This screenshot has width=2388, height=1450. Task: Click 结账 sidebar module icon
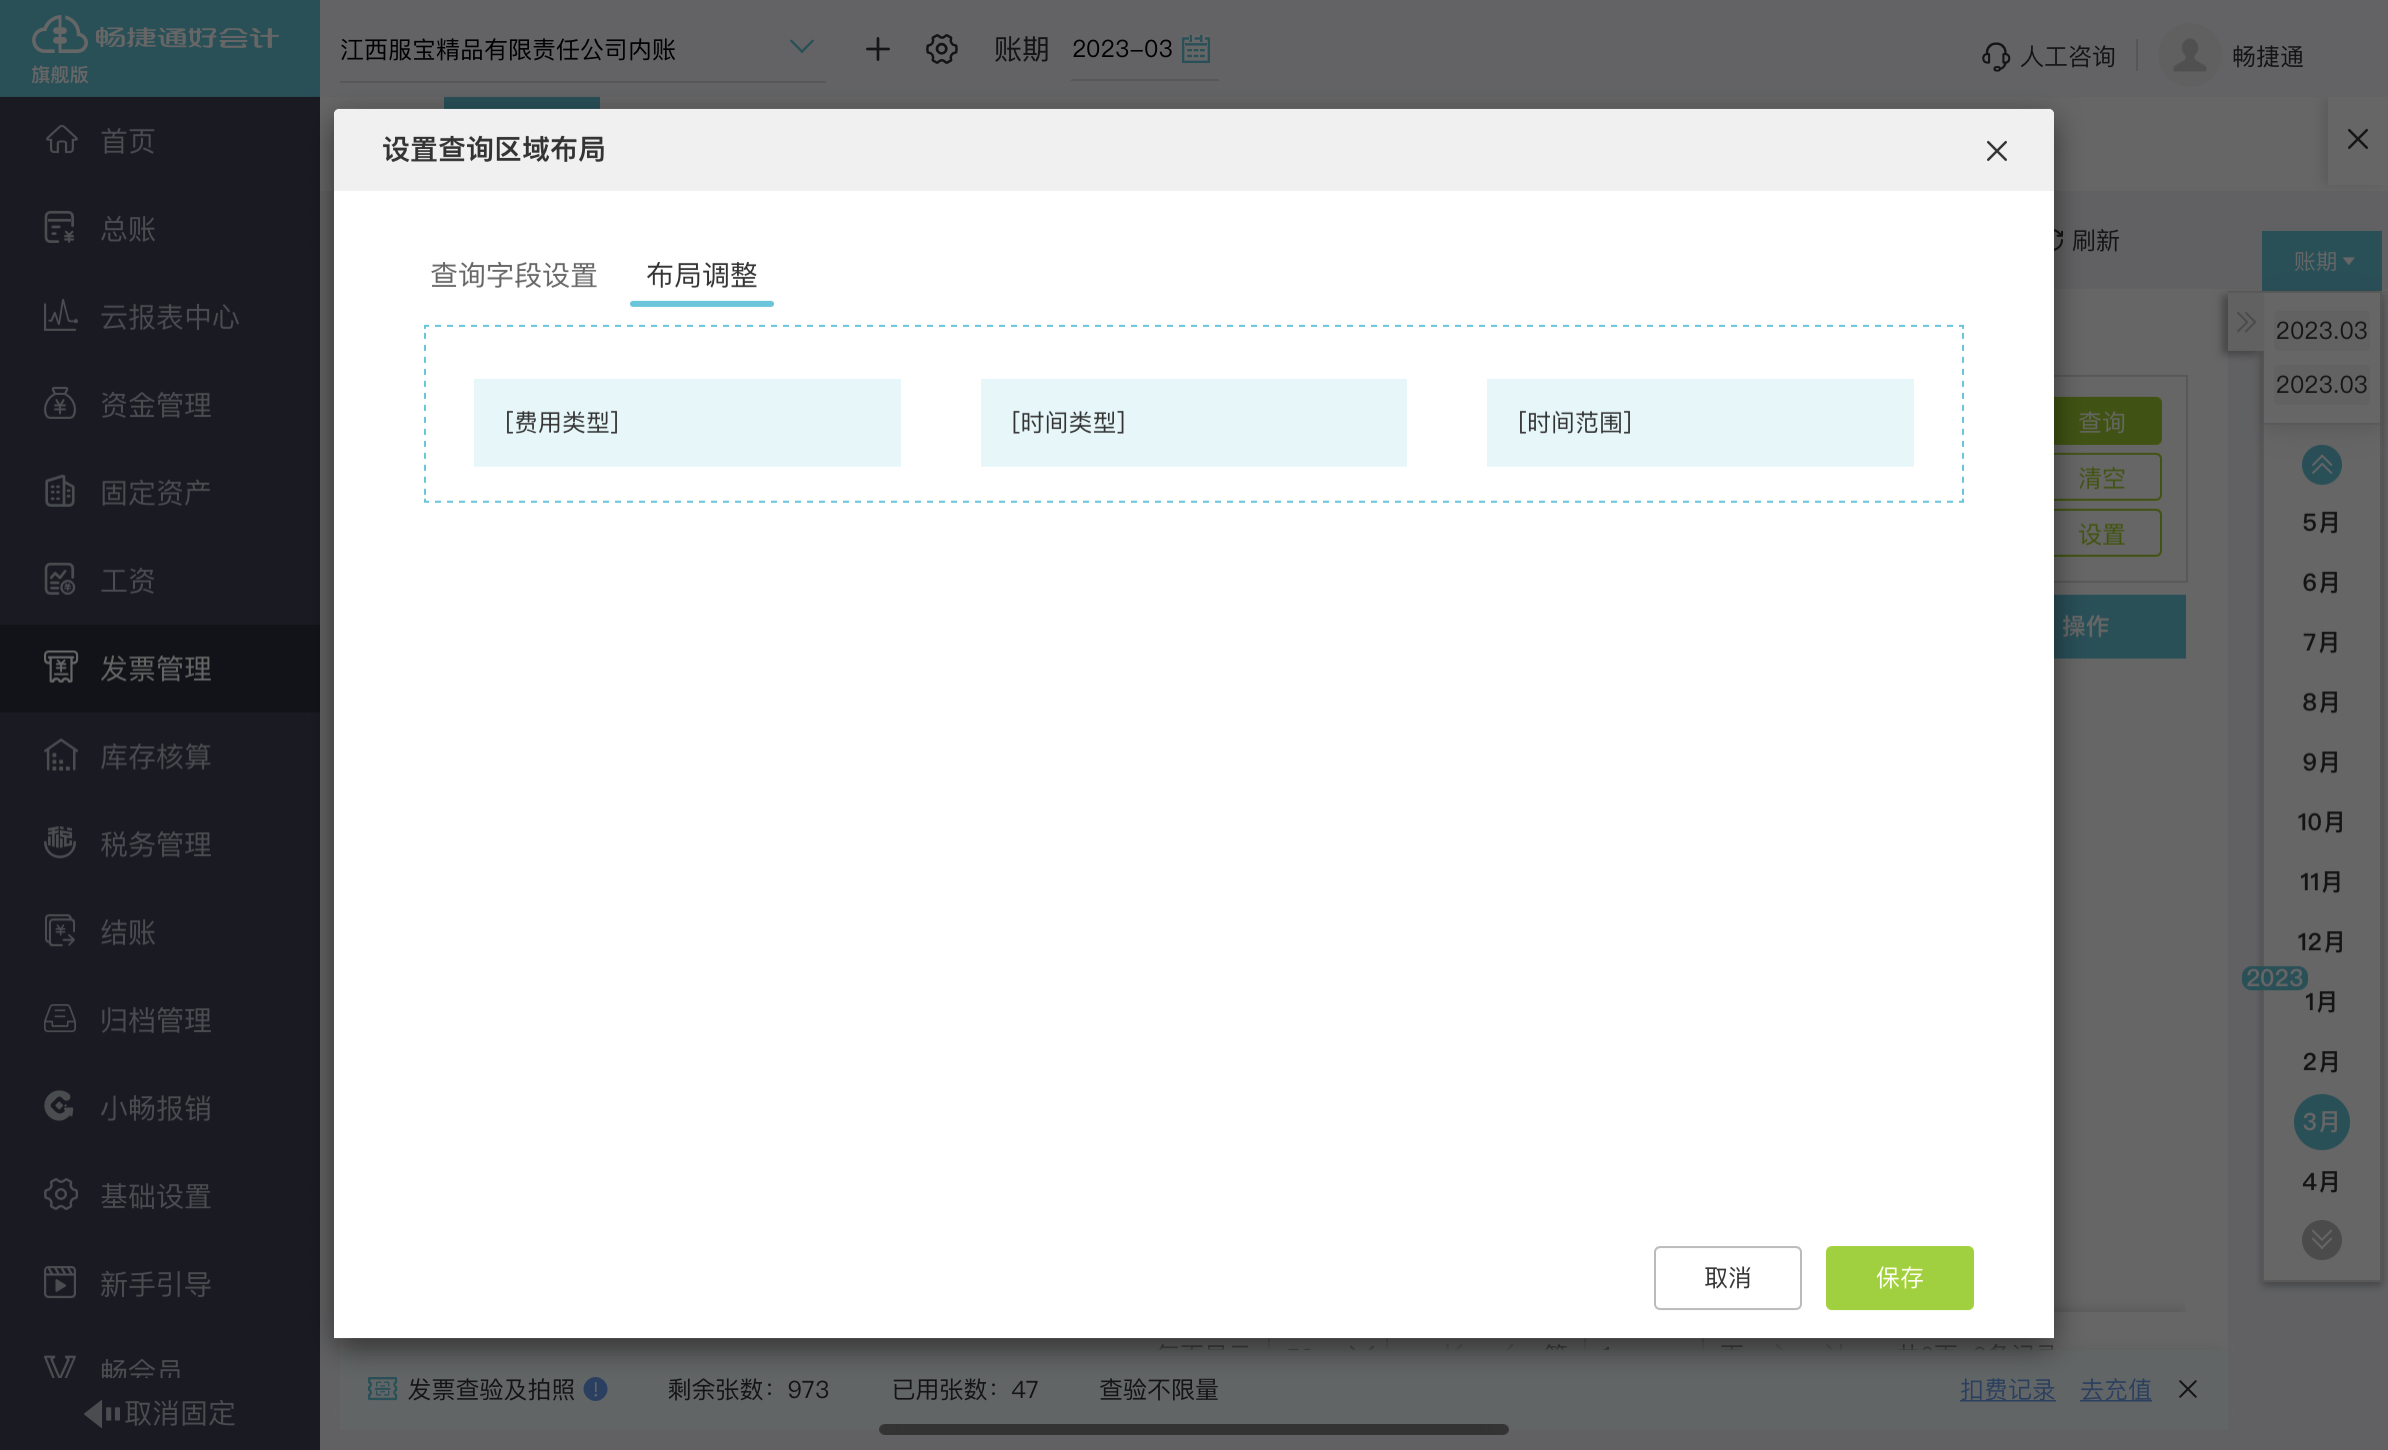[60, 931]
